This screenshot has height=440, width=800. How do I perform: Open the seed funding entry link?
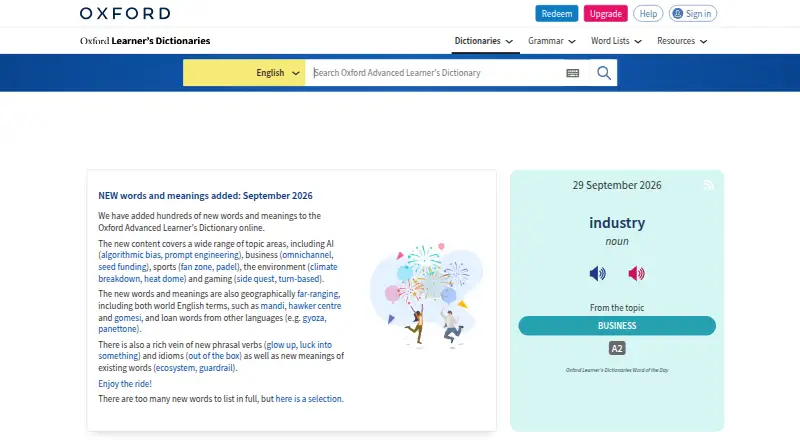pos(123,266)
